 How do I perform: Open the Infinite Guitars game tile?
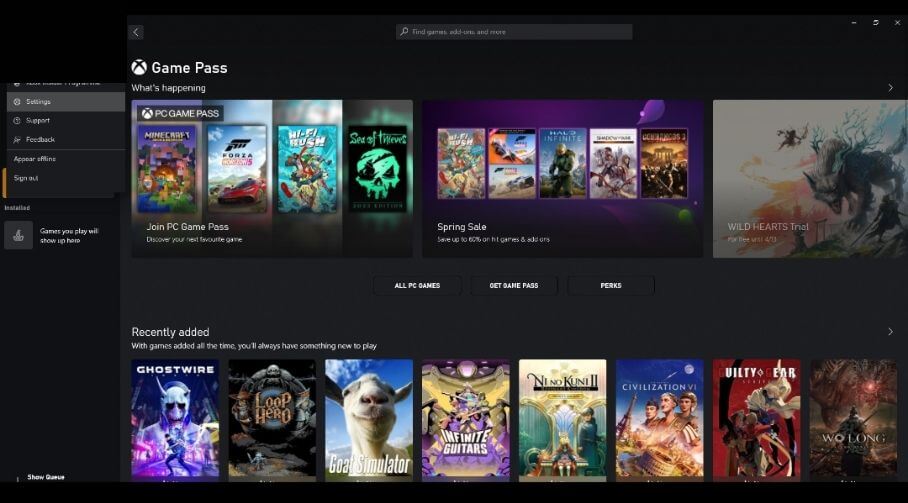[466, 420]
